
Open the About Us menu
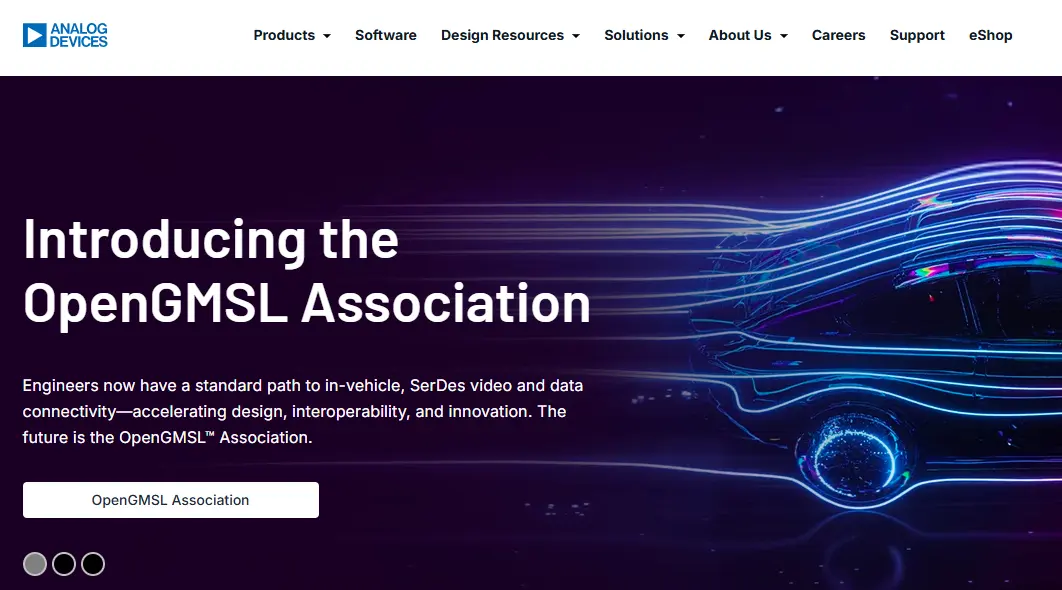[740, 35]
